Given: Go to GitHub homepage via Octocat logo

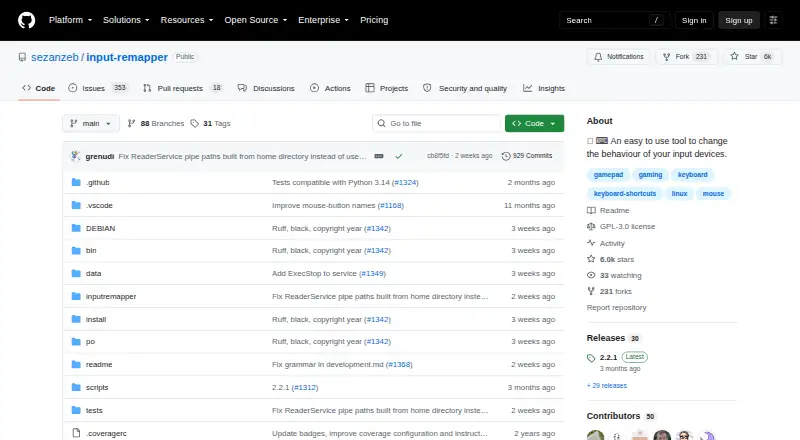Looking at the screenshot, I should coord(27,20).
